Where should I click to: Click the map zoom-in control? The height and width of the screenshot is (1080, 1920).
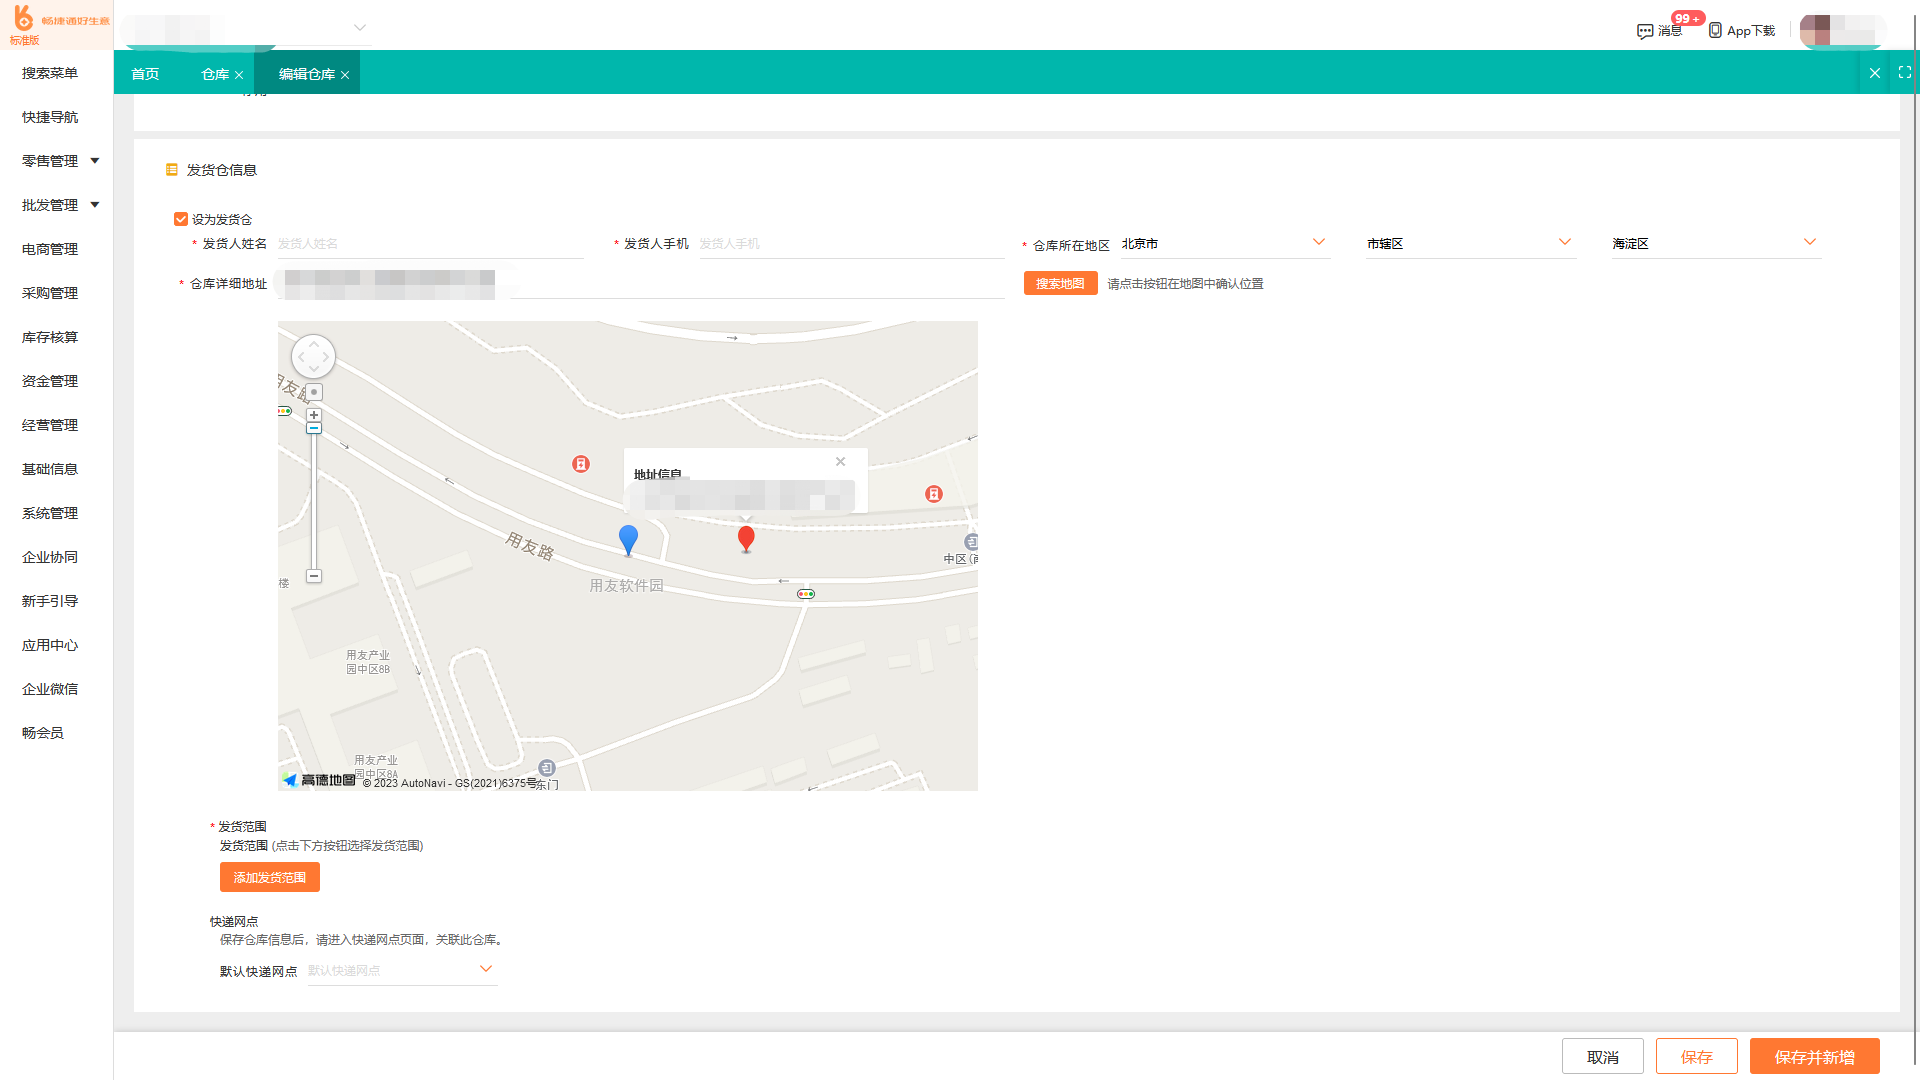[x=314, y=415]
